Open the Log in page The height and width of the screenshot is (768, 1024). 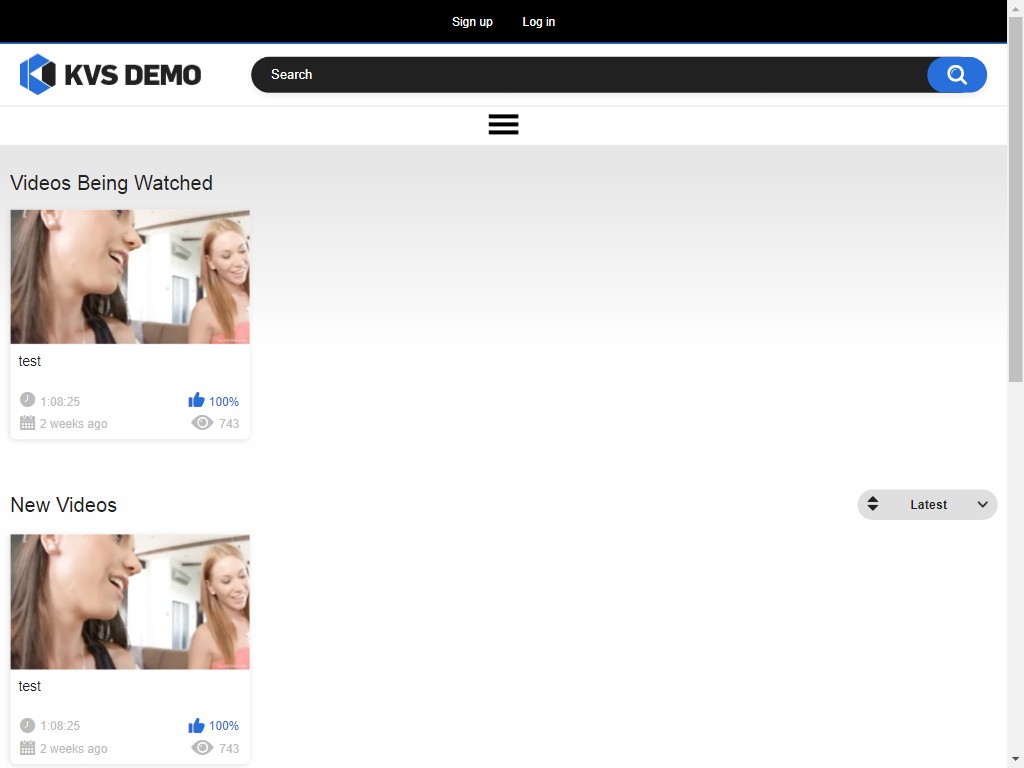click(x=538, y=22)
